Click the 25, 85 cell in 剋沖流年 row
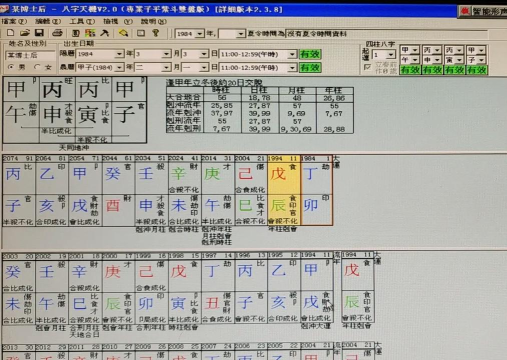This screenshot has height=360, width=507. point(221,105)
